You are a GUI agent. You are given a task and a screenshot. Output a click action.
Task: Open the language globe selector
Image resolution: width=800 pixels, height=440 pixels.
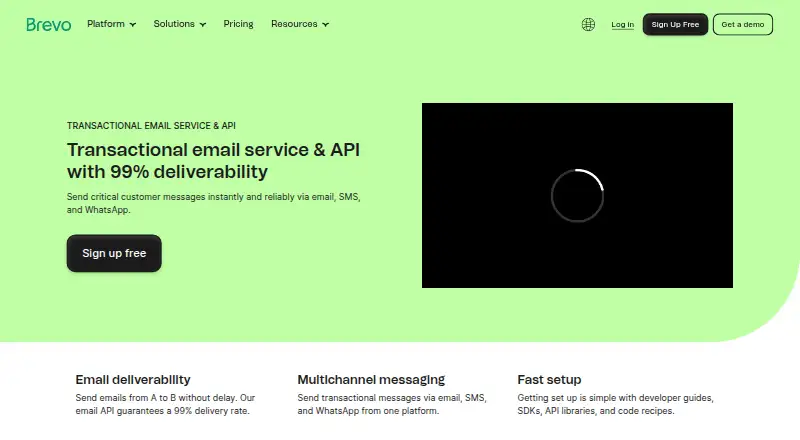[588, 25]
